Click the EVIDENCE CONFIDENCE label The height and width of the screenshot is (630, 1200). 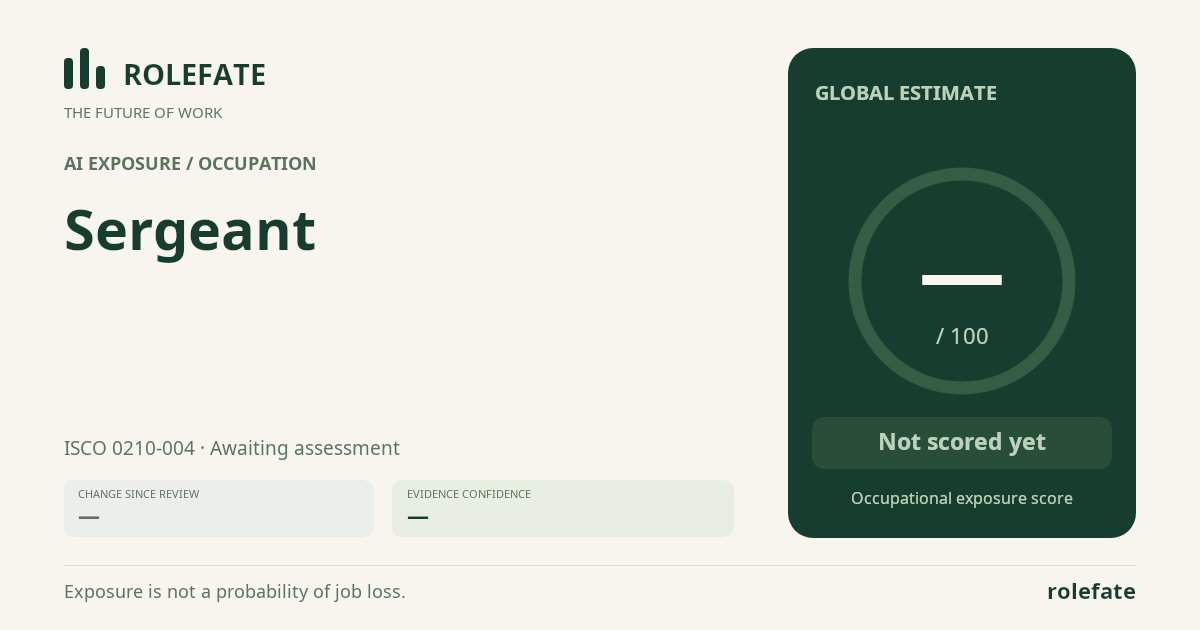[x=469, y=494]
